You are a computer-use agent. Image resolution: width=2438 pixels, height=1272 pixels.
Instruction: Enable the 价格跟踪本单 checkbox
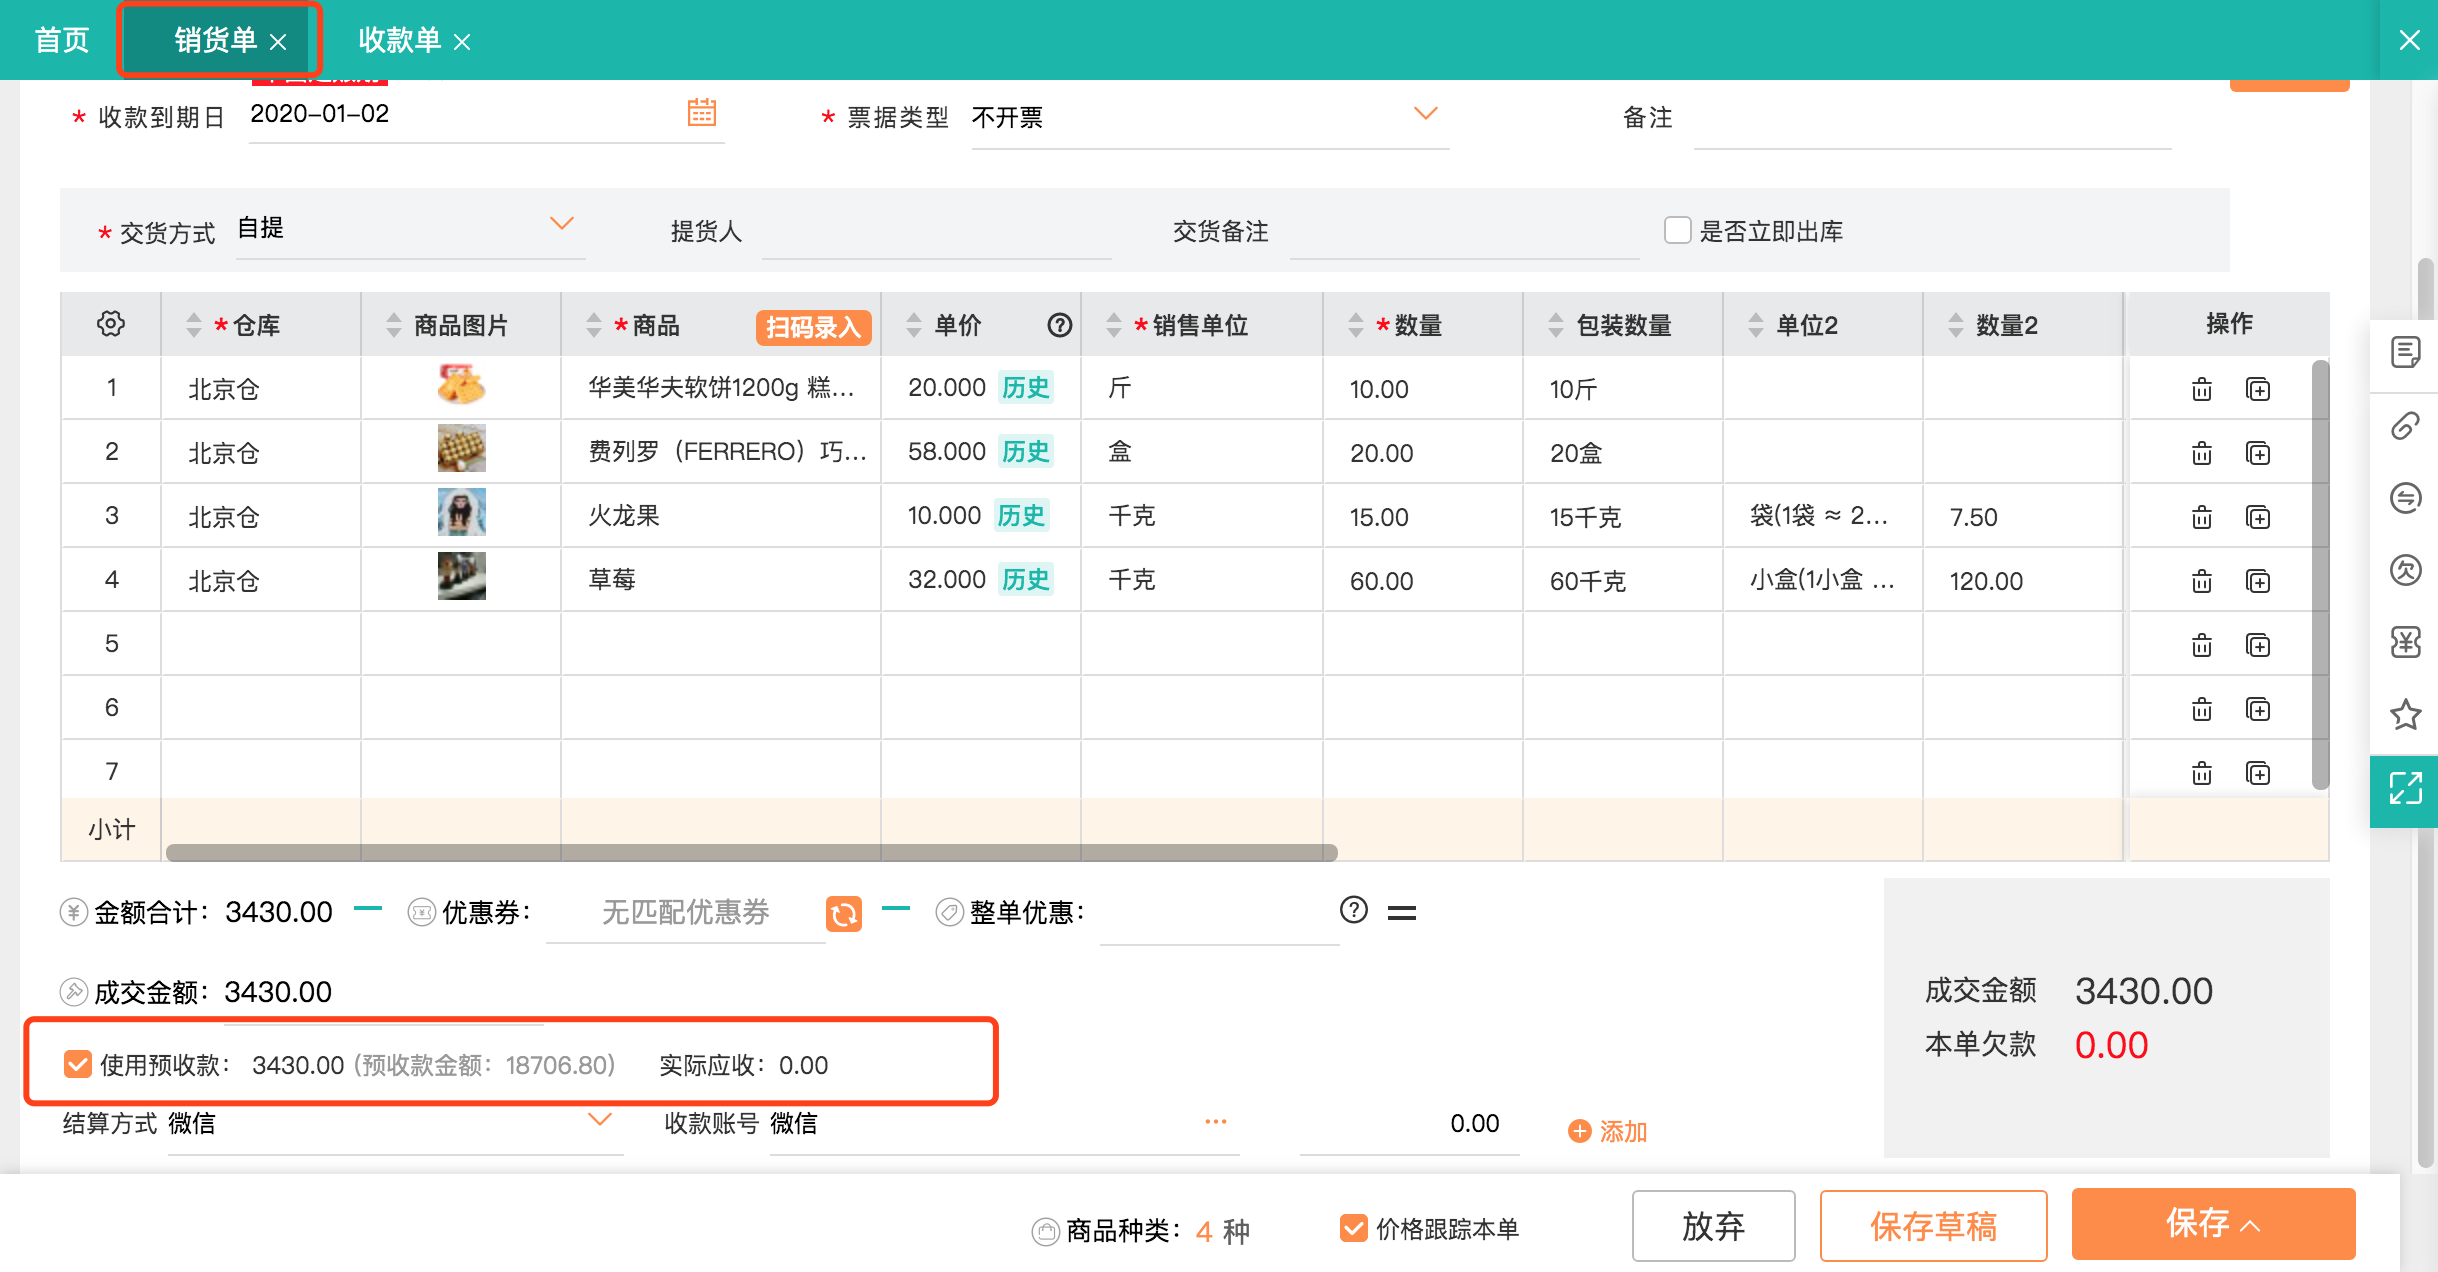pos(1351,1224)
